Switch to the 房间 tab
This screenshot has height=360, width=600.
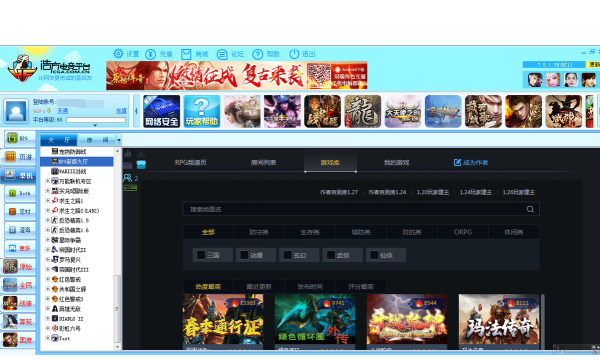pos(97,140)
